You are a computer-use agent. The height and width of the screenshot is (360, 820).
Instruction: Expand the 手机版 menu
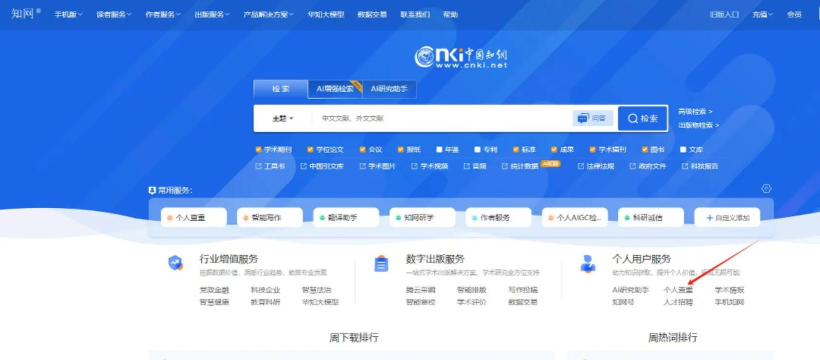pos(69,15)
